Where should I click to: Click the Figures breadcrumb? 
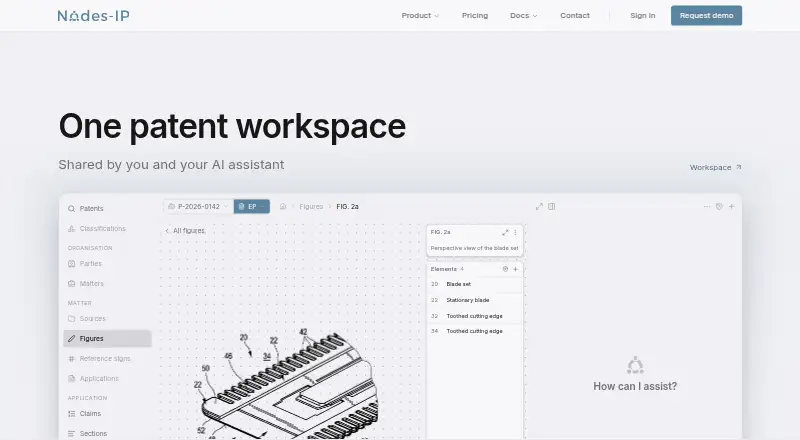point(311,207)
